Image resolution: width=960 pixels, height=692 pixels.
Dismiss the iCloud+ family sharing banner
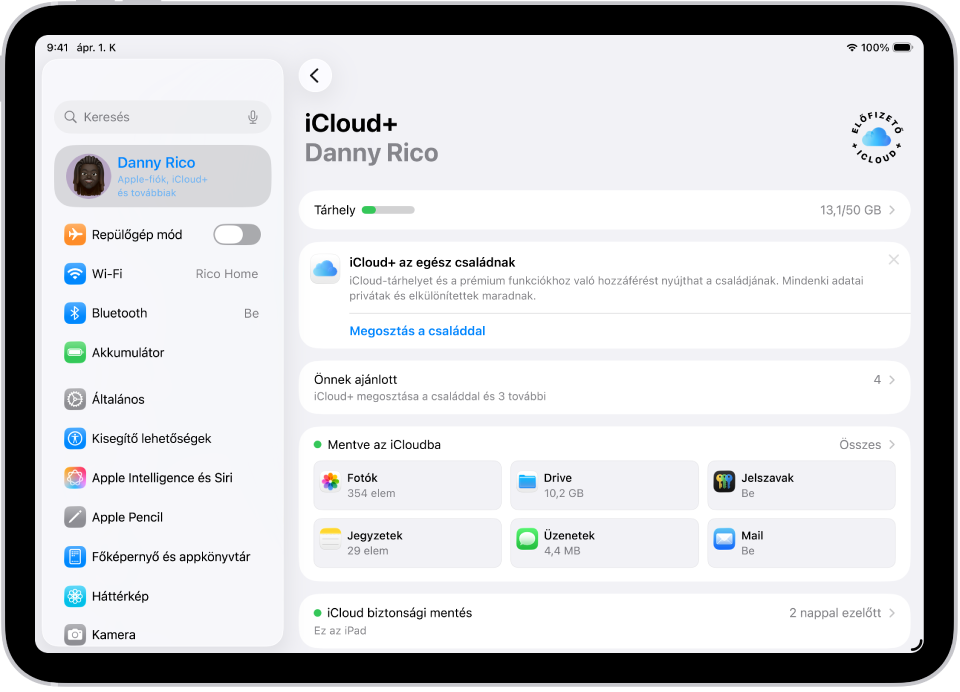(x=893, y=259)
